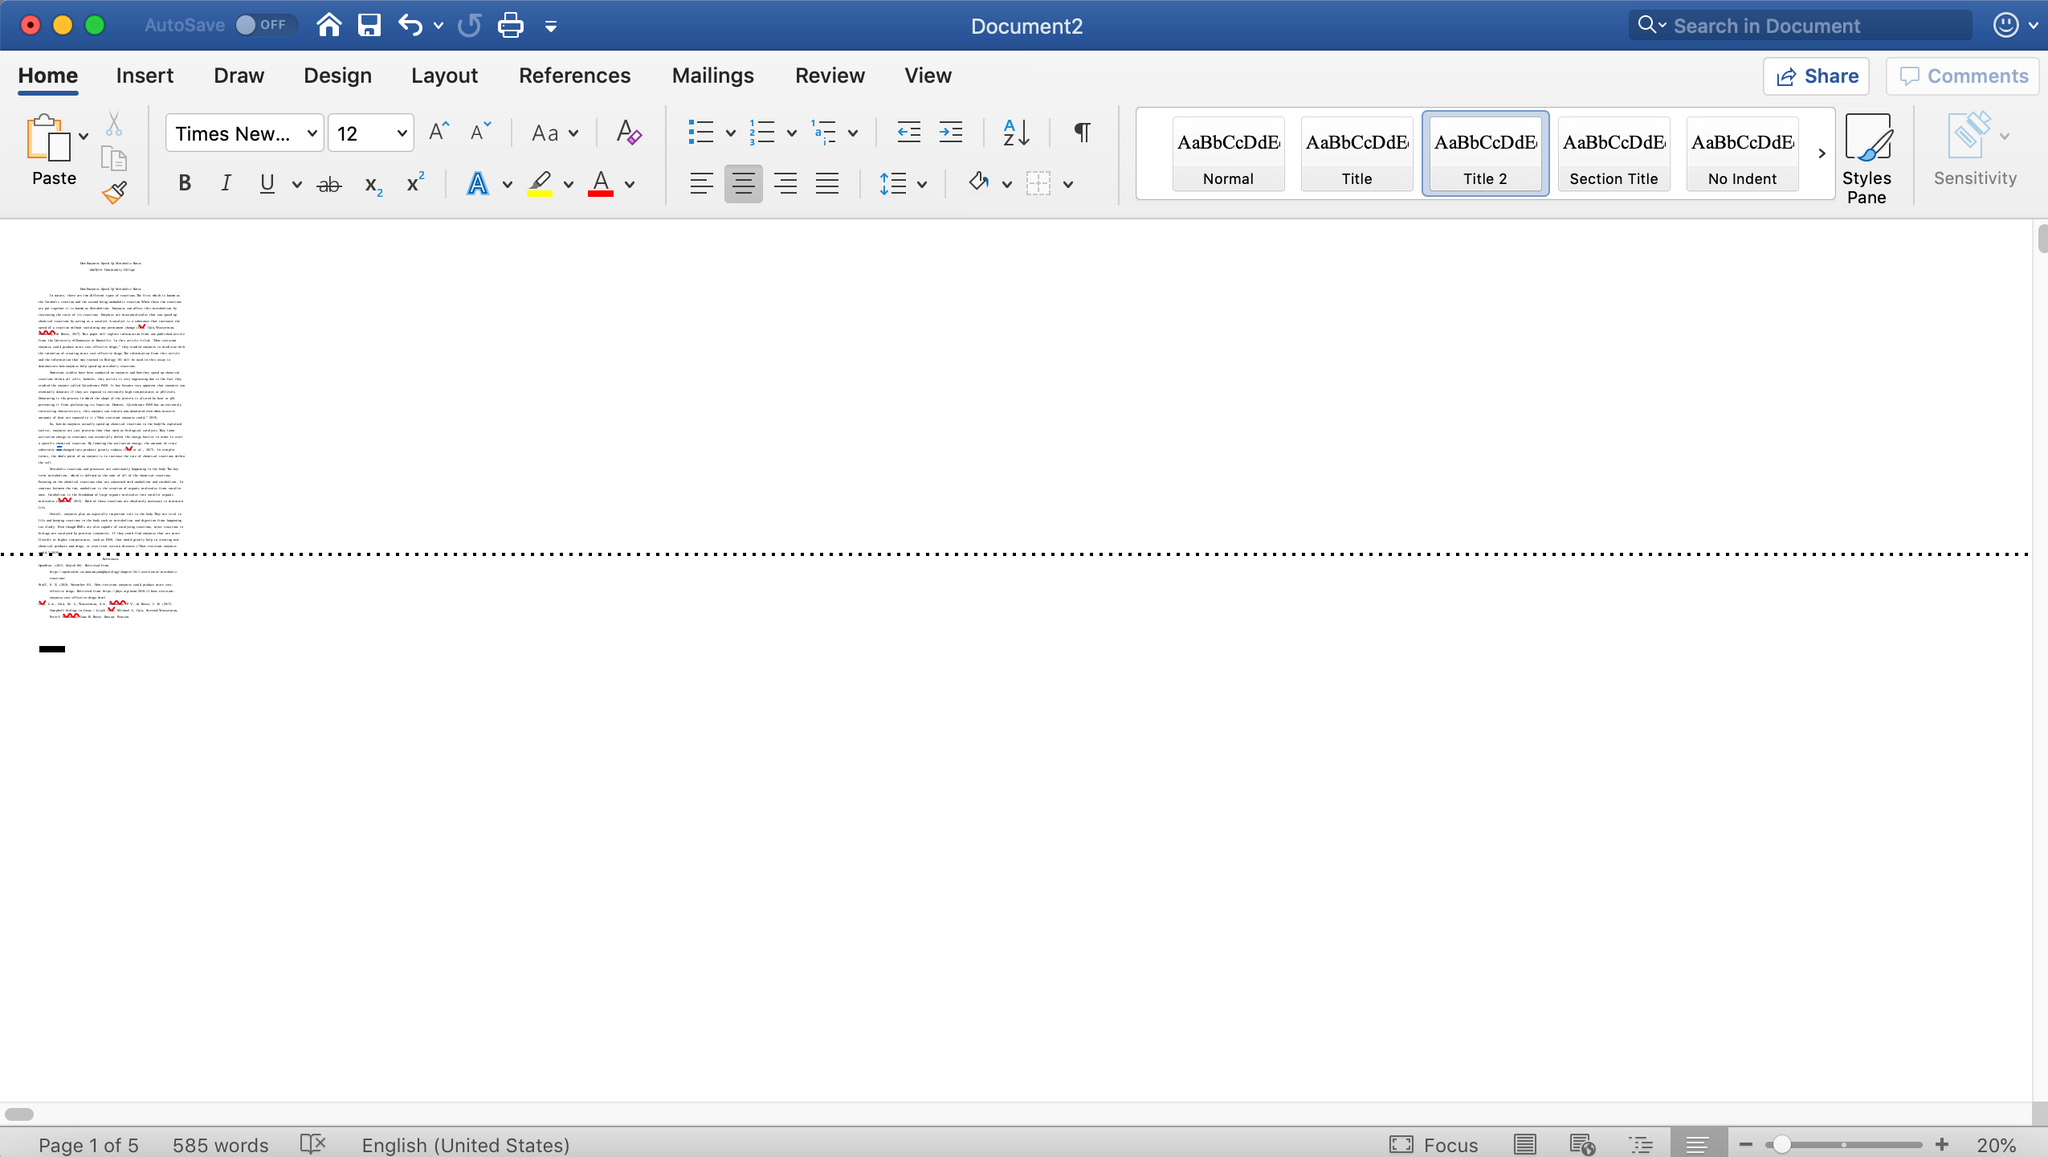Select the Insert tab
Image resolution: width=2048 pixels, height=1157 pixels.
tap(146, 76)
